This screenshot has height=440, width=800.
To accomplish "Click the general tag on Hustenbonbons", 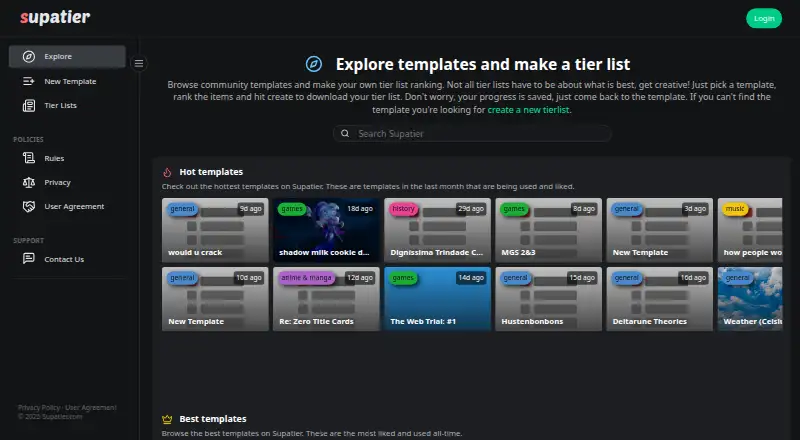I will point(515,278).
